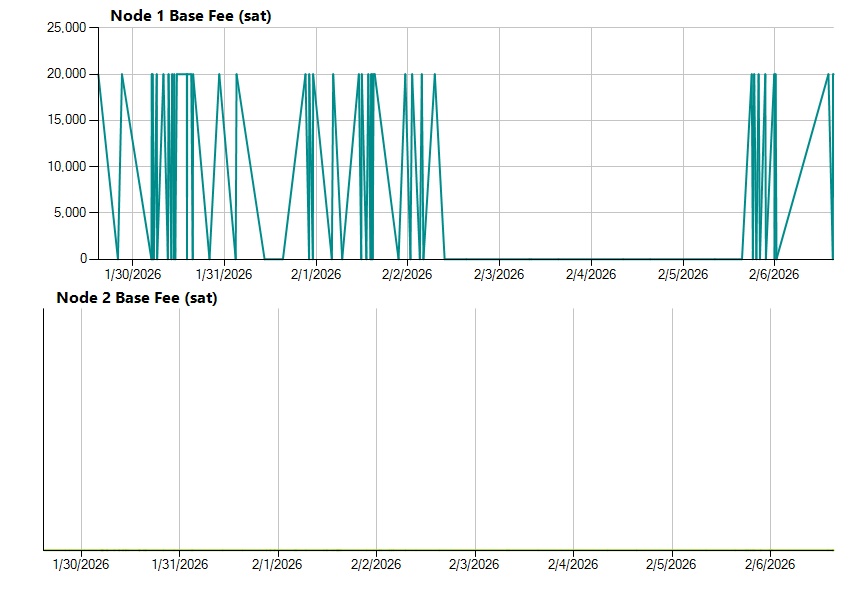This screenshot has width=860, height=600.
Task: Click the Node 1 Base Fee chart title
Action: coord(190,16)
